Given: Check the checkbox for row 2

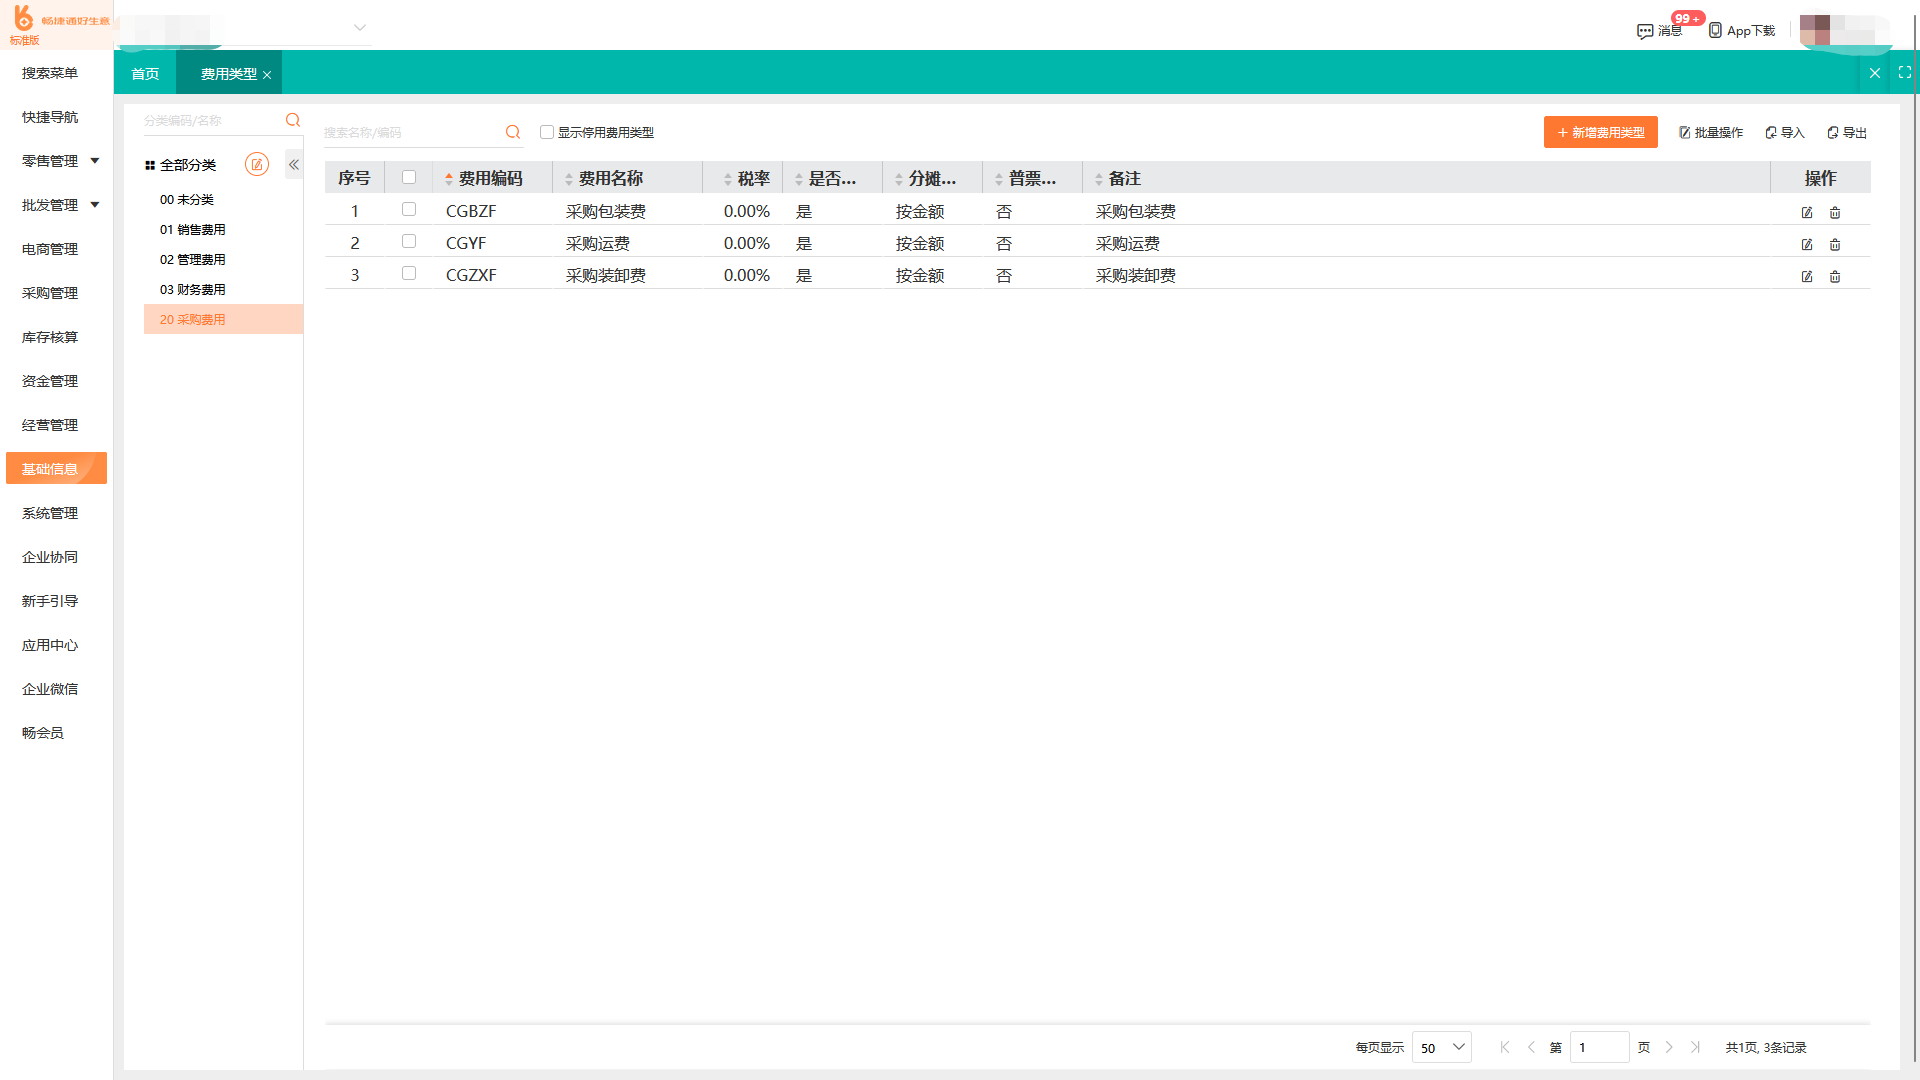Looking at the screenshot, I should (409, 241).
